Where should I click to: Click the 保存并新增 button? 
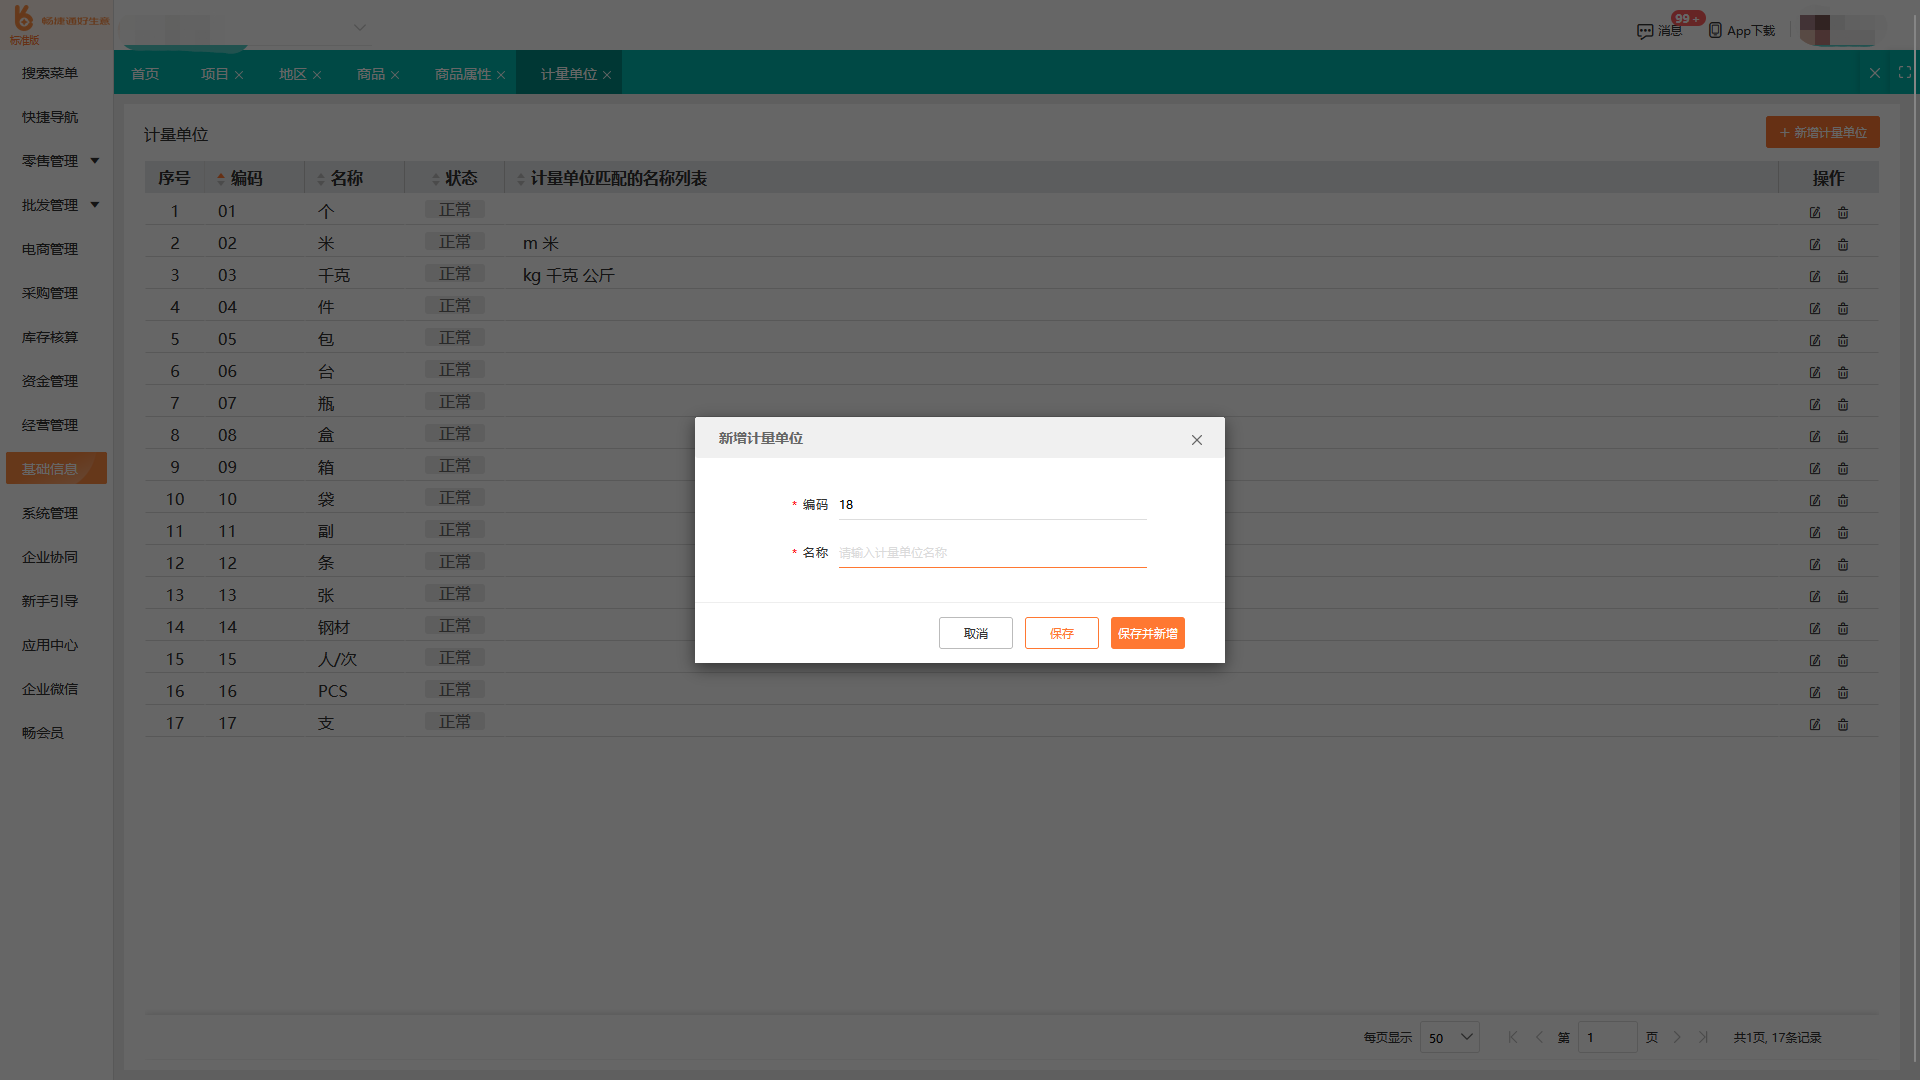click(1147, 633)
